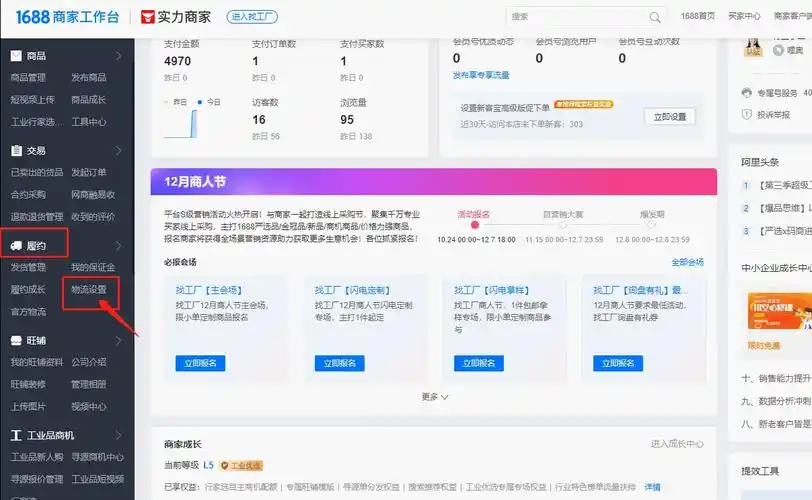Click the 工业品商机 icon in sidebar
812x500 pixels.
[16, 436]
